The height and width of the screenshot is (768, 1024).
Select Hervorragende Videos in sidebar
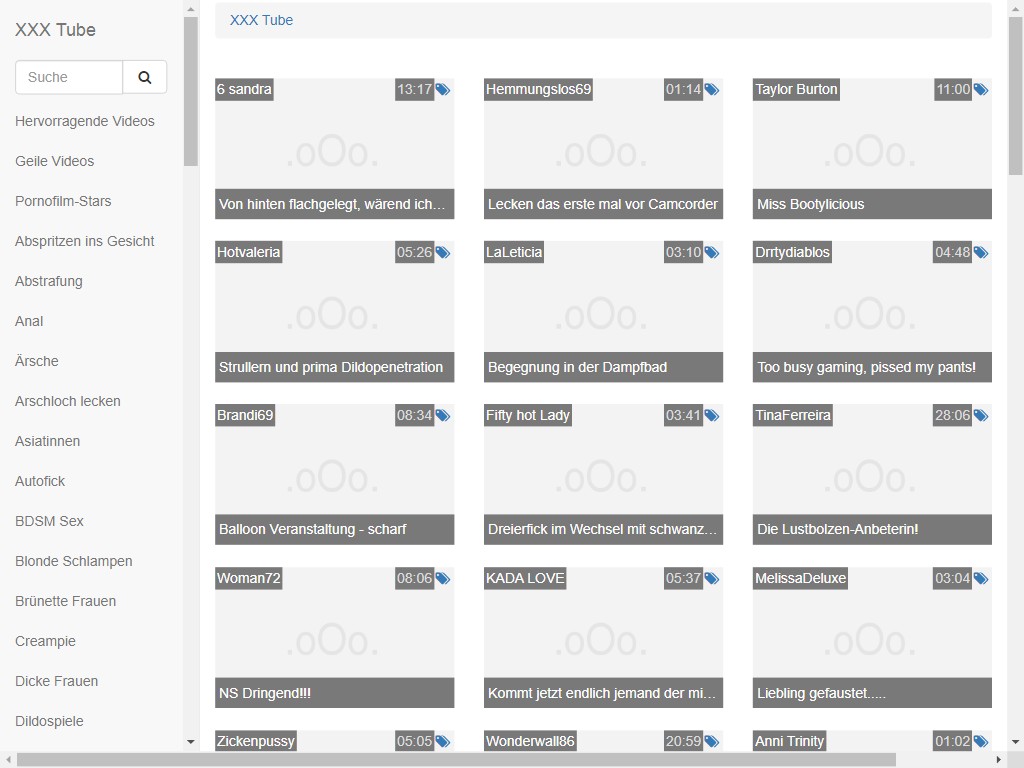85,121
